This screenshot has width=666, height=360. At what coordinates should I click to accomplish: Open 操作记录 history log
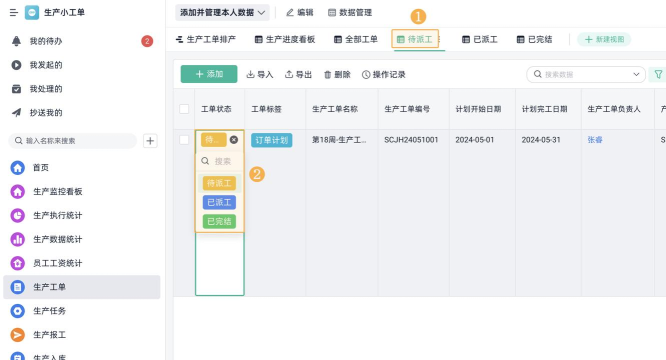(384, 74)
